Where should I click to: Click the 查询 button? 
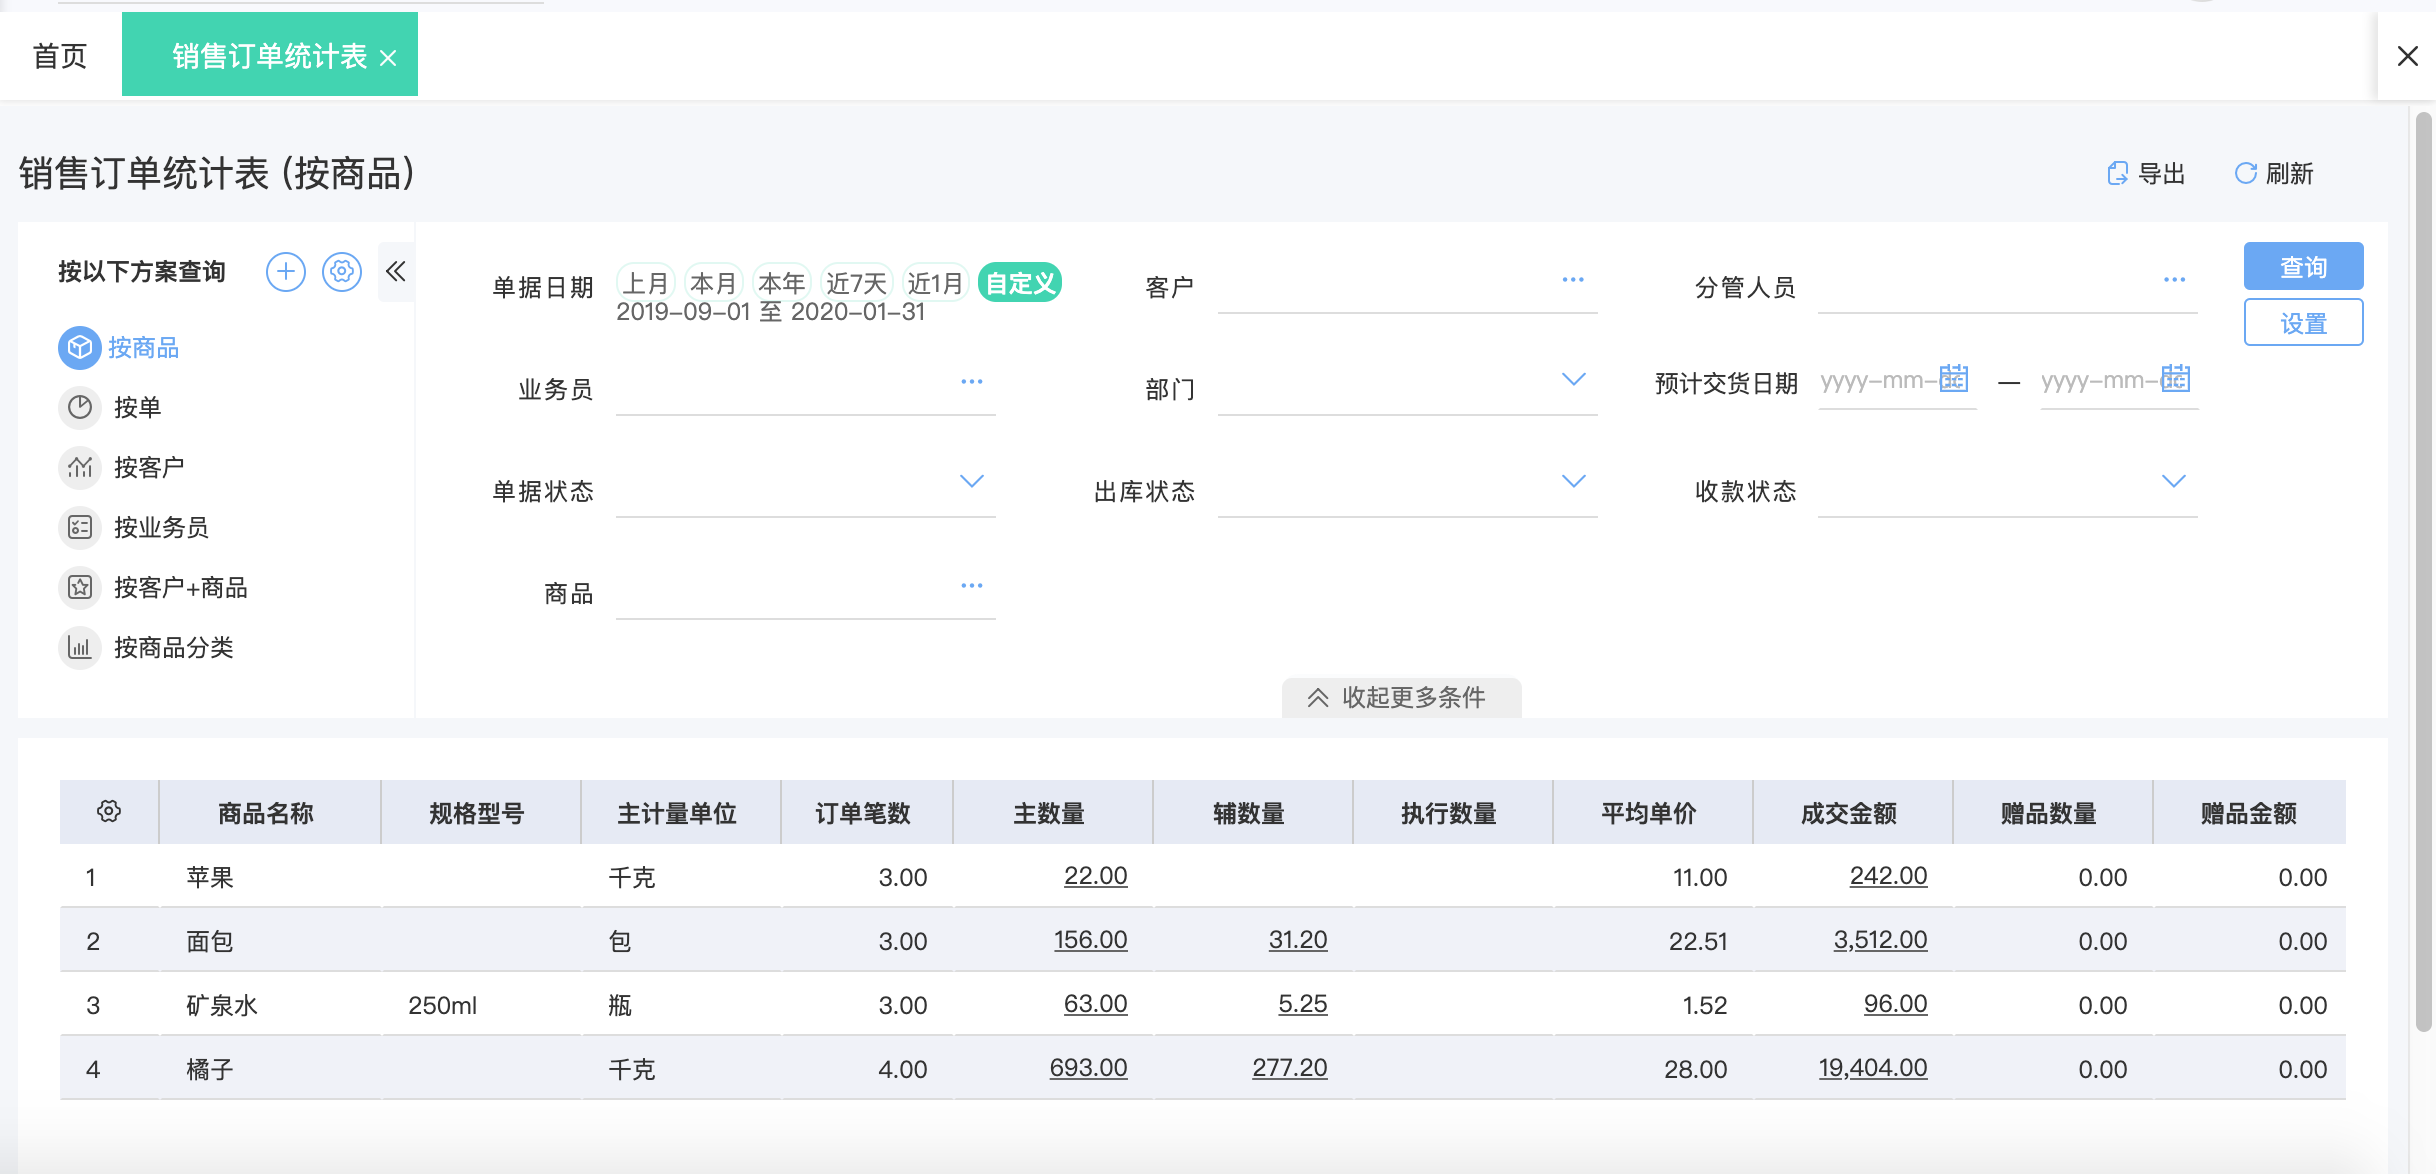[x=2306, y=267]
